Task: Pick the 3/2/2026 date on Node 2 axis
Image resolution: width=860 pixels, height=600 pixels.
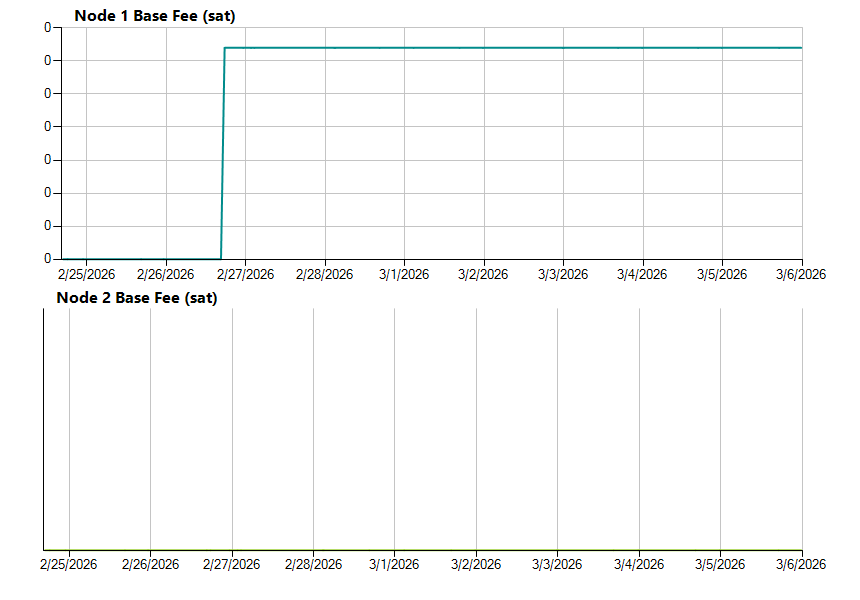Action: point(476,565)
